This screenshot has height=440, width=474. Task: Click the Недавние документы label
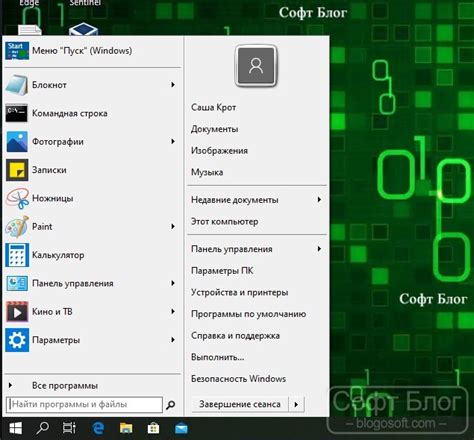(x=235, y=200)
